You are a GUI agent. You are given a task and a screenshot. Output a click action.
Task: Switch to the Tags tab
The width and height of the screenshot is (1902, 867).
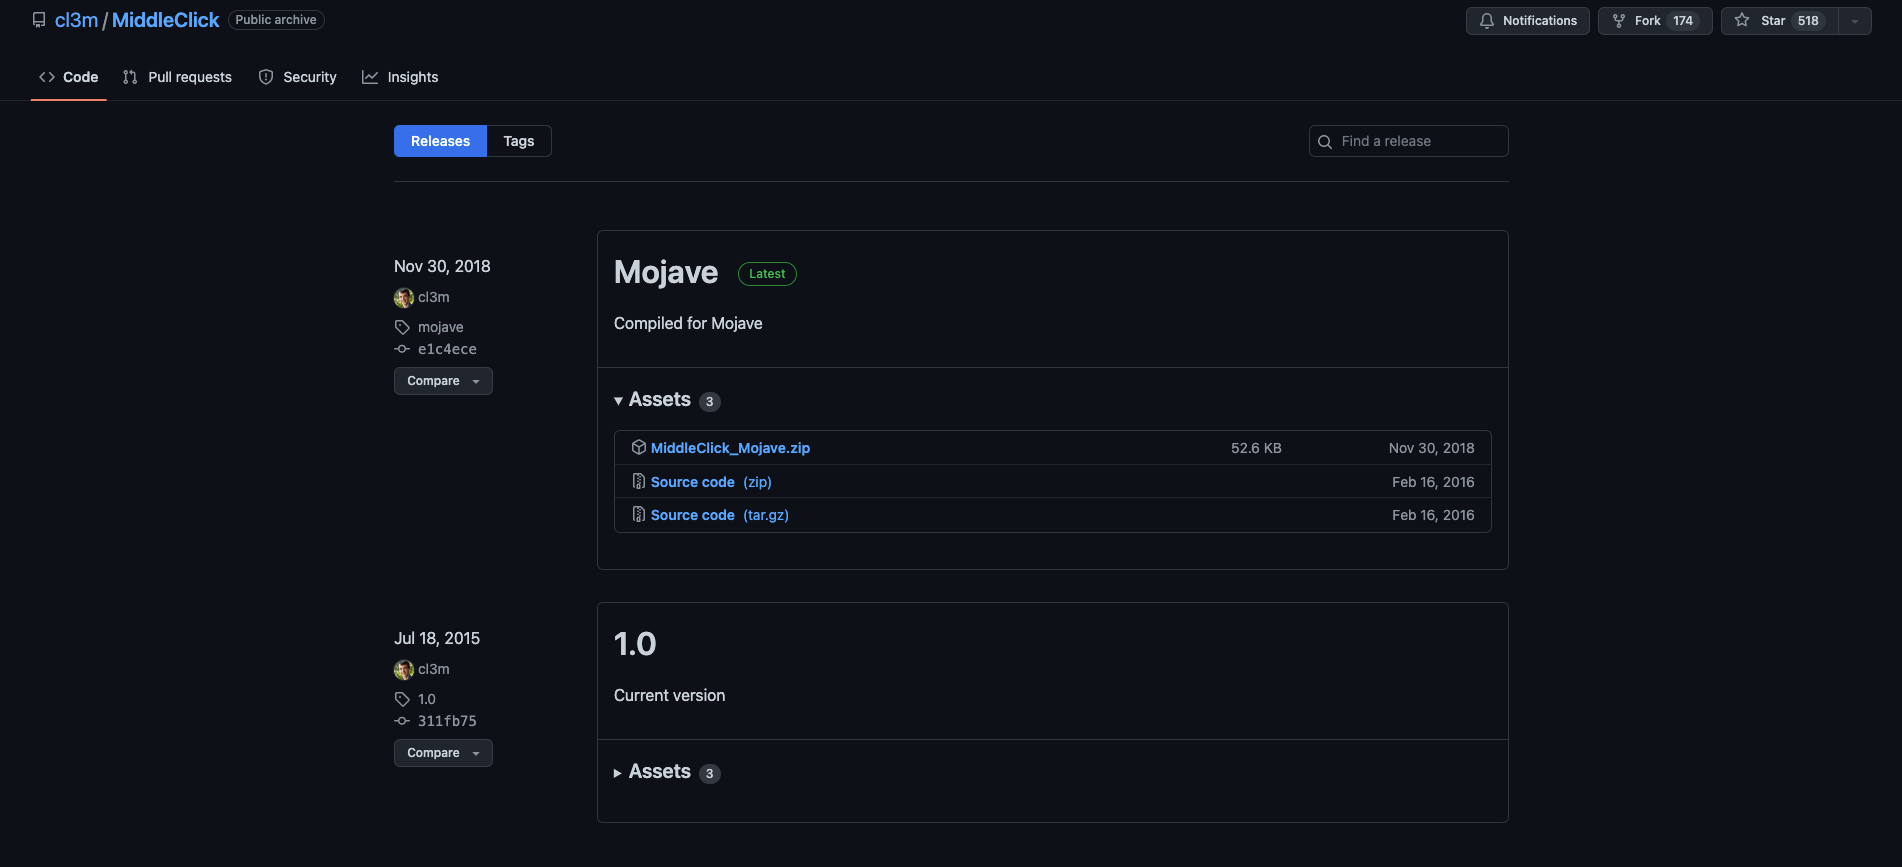click(518, 141)
